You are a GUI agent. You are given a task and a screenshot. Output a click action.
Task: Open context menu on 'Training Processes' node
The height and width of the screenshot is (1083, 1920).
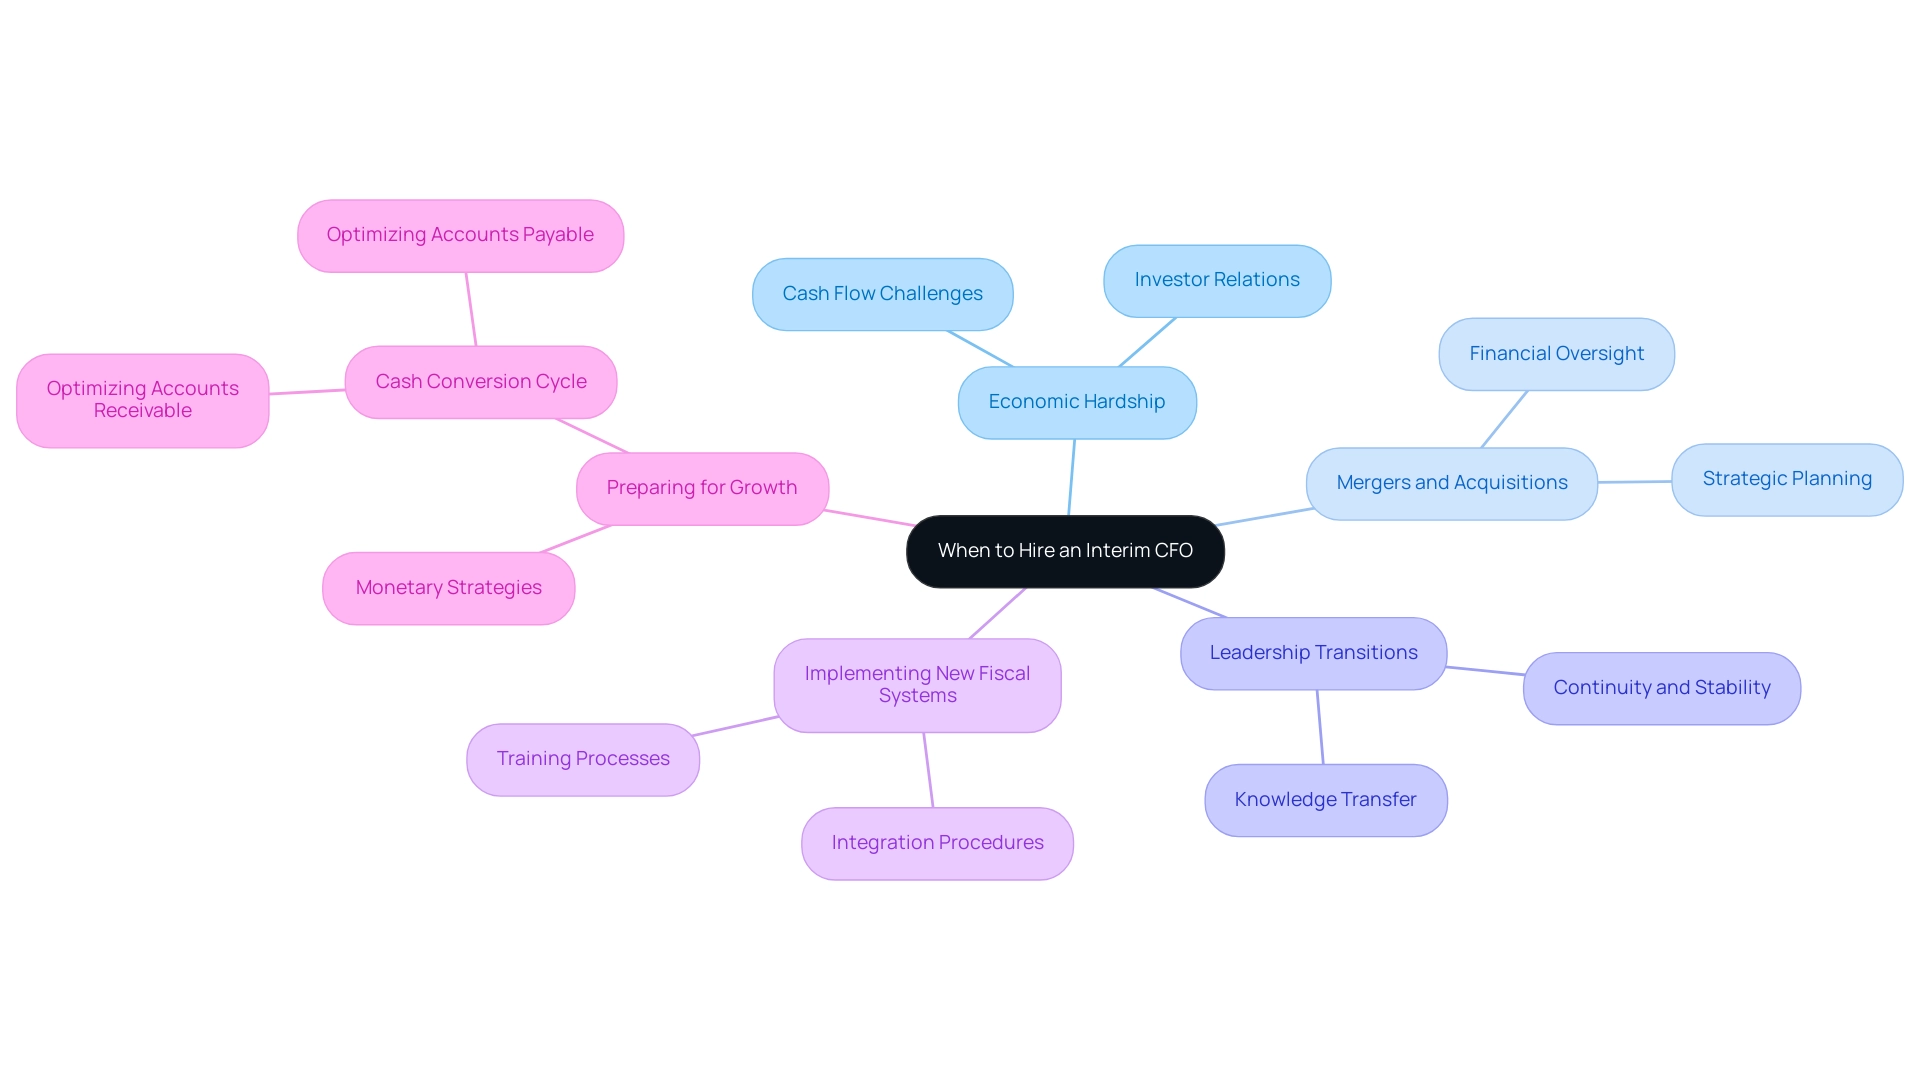click(583, 756)
